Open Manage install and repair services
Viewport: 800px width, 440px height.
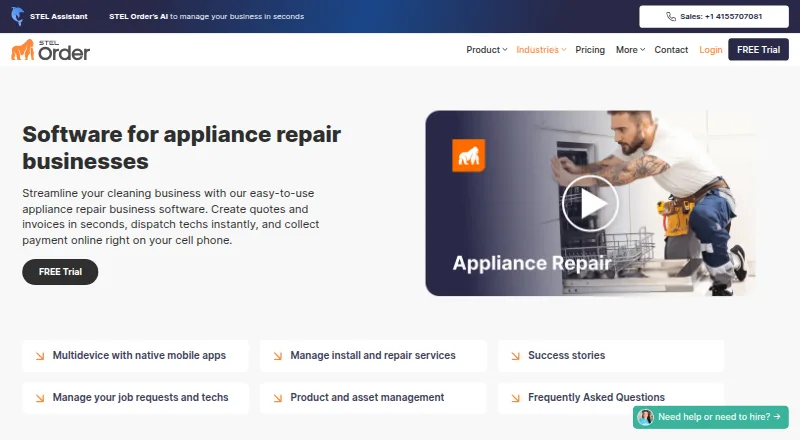pos(373,356)
